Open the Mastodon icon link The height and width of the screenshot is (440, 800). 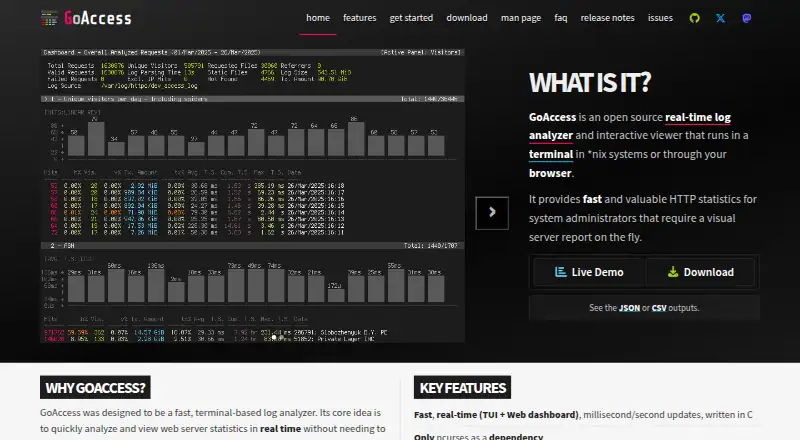(x=746, y=18)
